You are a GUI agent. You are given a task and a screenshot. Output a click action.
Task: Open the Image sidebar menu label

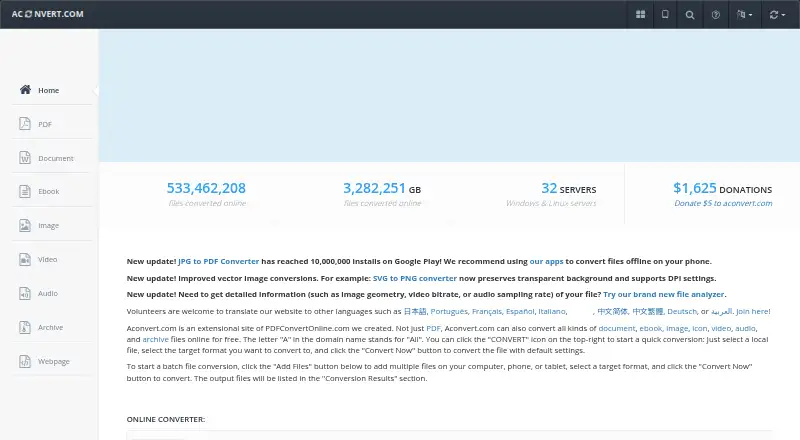tap(48, 226)
